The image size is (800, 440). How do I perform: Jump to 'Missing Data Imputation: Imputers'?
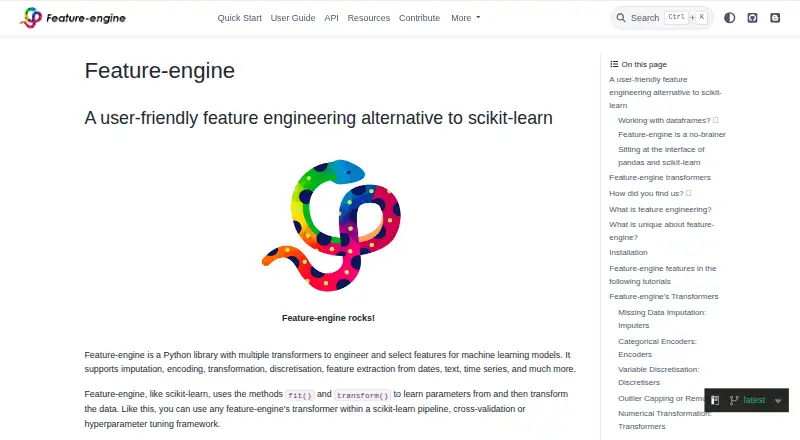662,319
